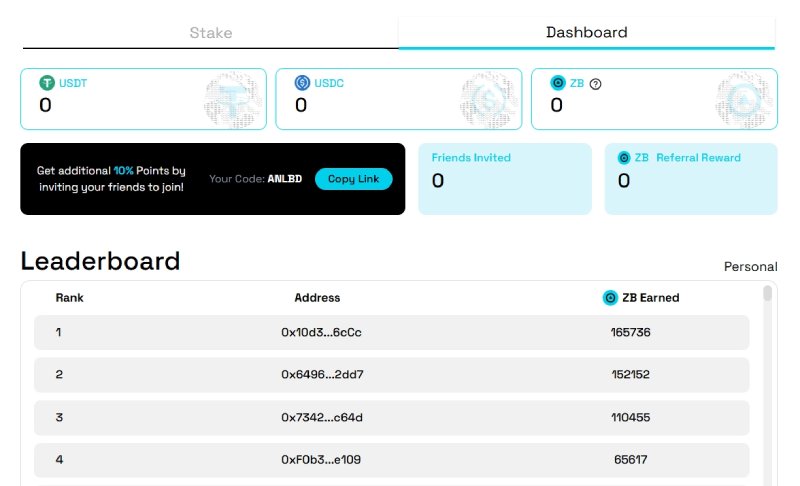Open the ZB help question mark icon
This screenshot has width=800, height=486.
[596, 84]
